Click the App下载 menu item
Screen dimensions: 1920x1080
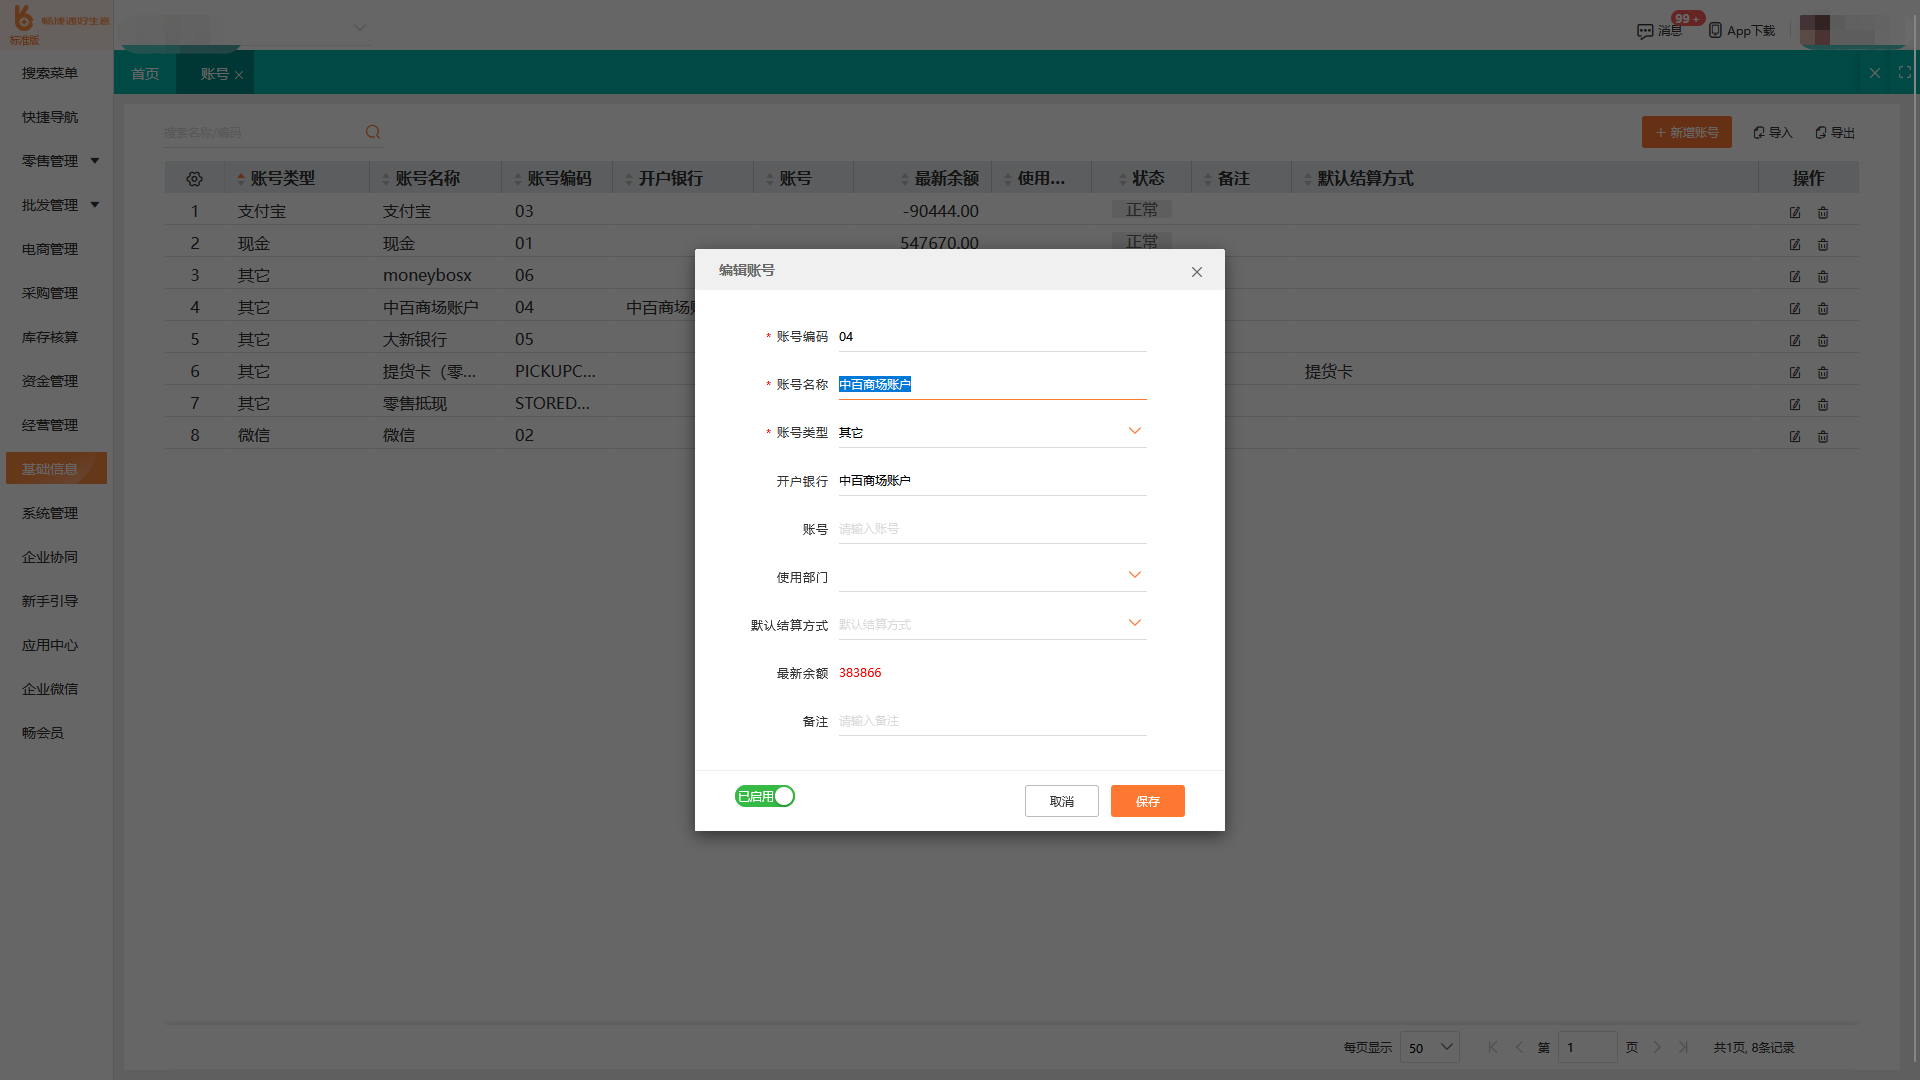point(1743,29)
